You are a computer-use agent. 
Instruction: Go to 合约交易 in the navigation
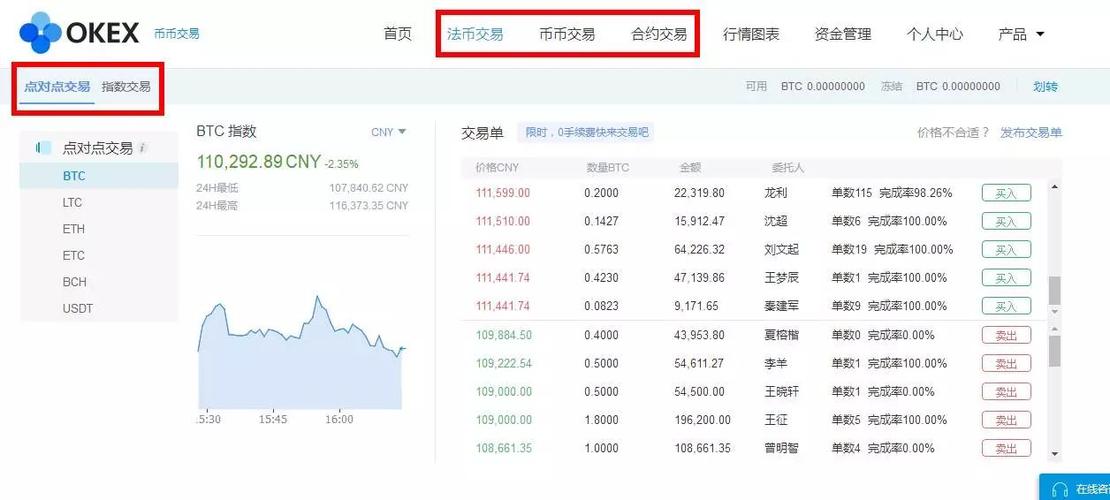[659, 34]
